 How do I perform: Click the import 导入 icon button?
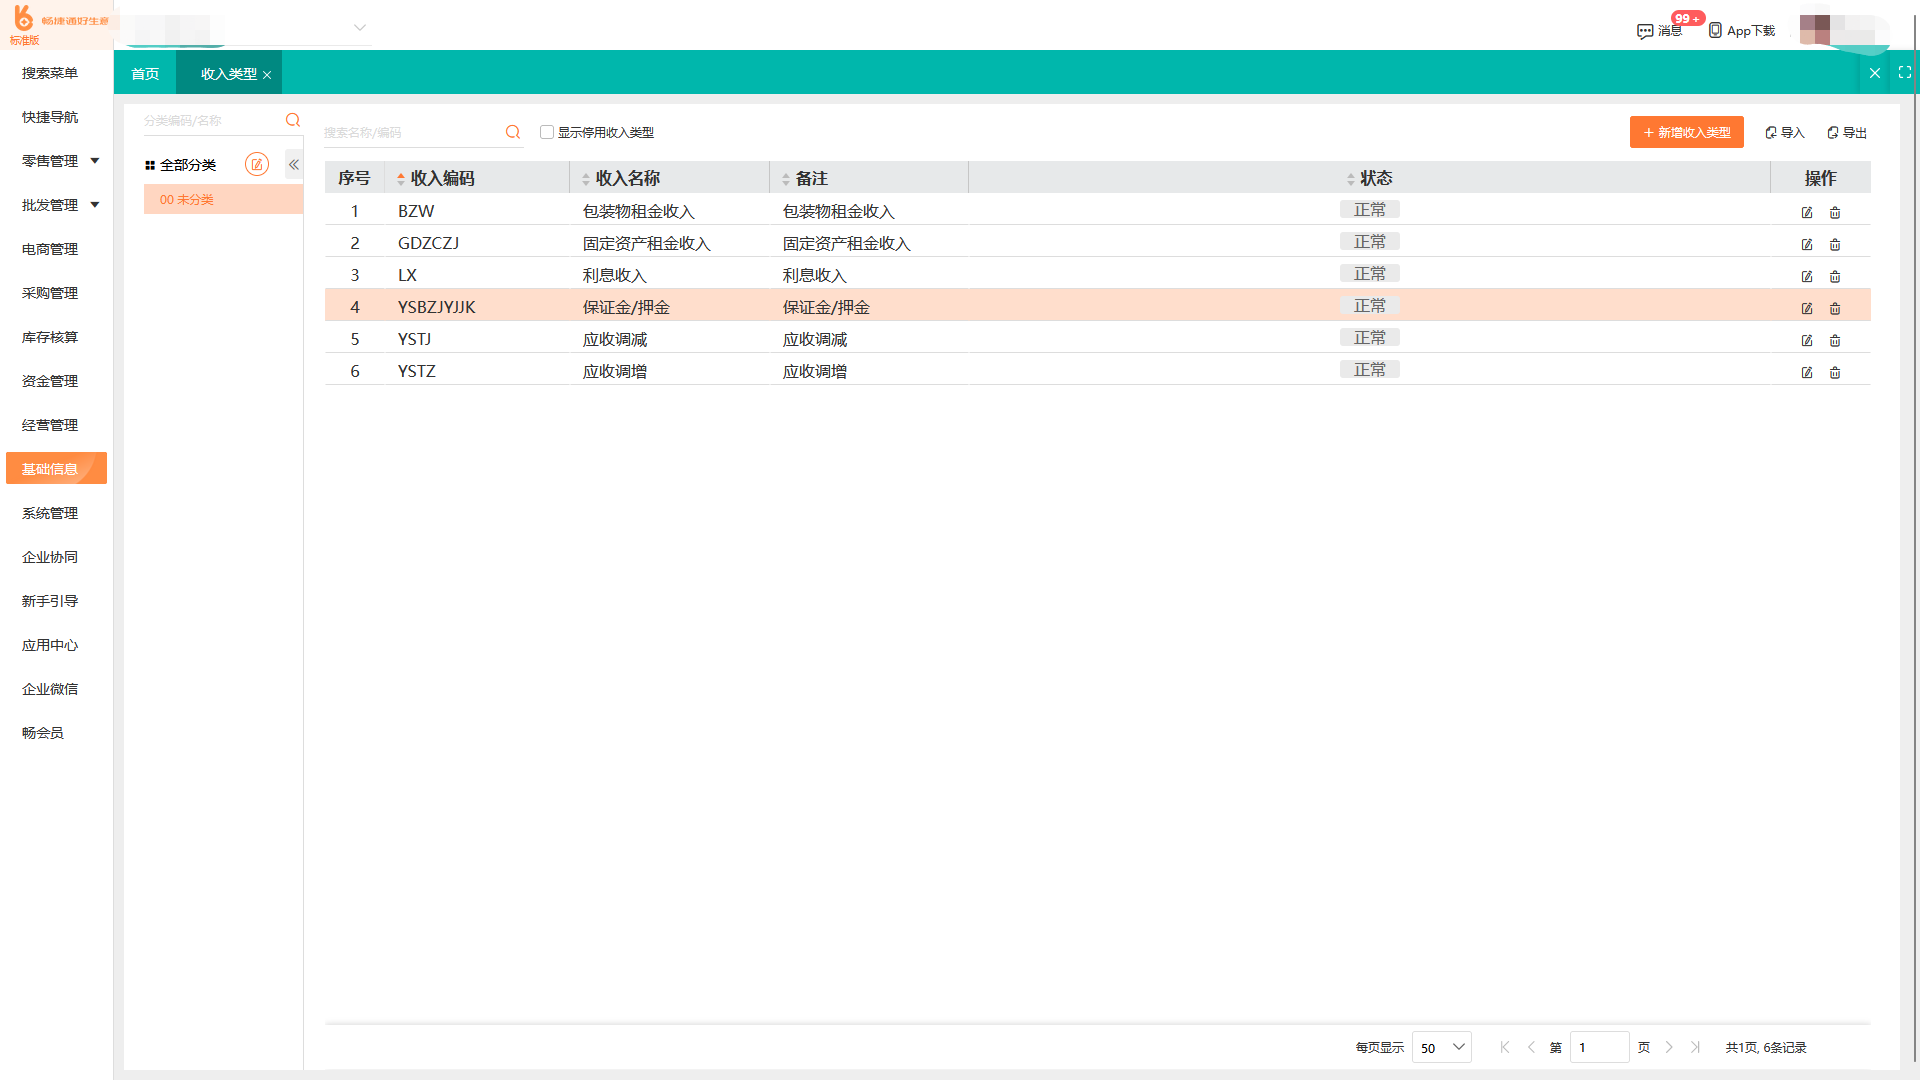click(1785, 131)
